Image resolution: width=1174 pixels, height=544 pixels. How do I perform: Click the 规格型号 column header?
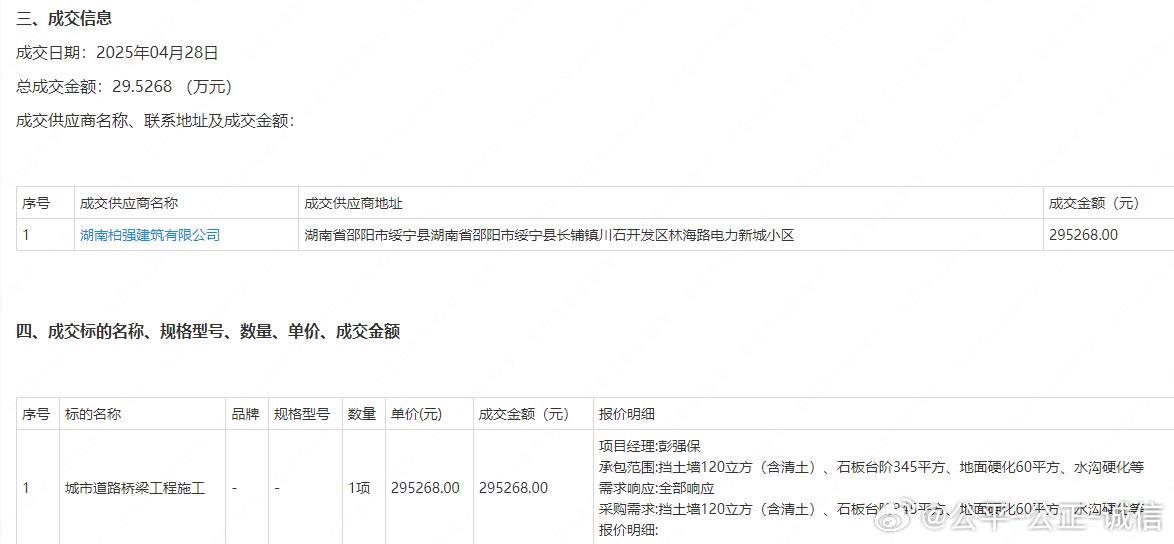point(302,414)
